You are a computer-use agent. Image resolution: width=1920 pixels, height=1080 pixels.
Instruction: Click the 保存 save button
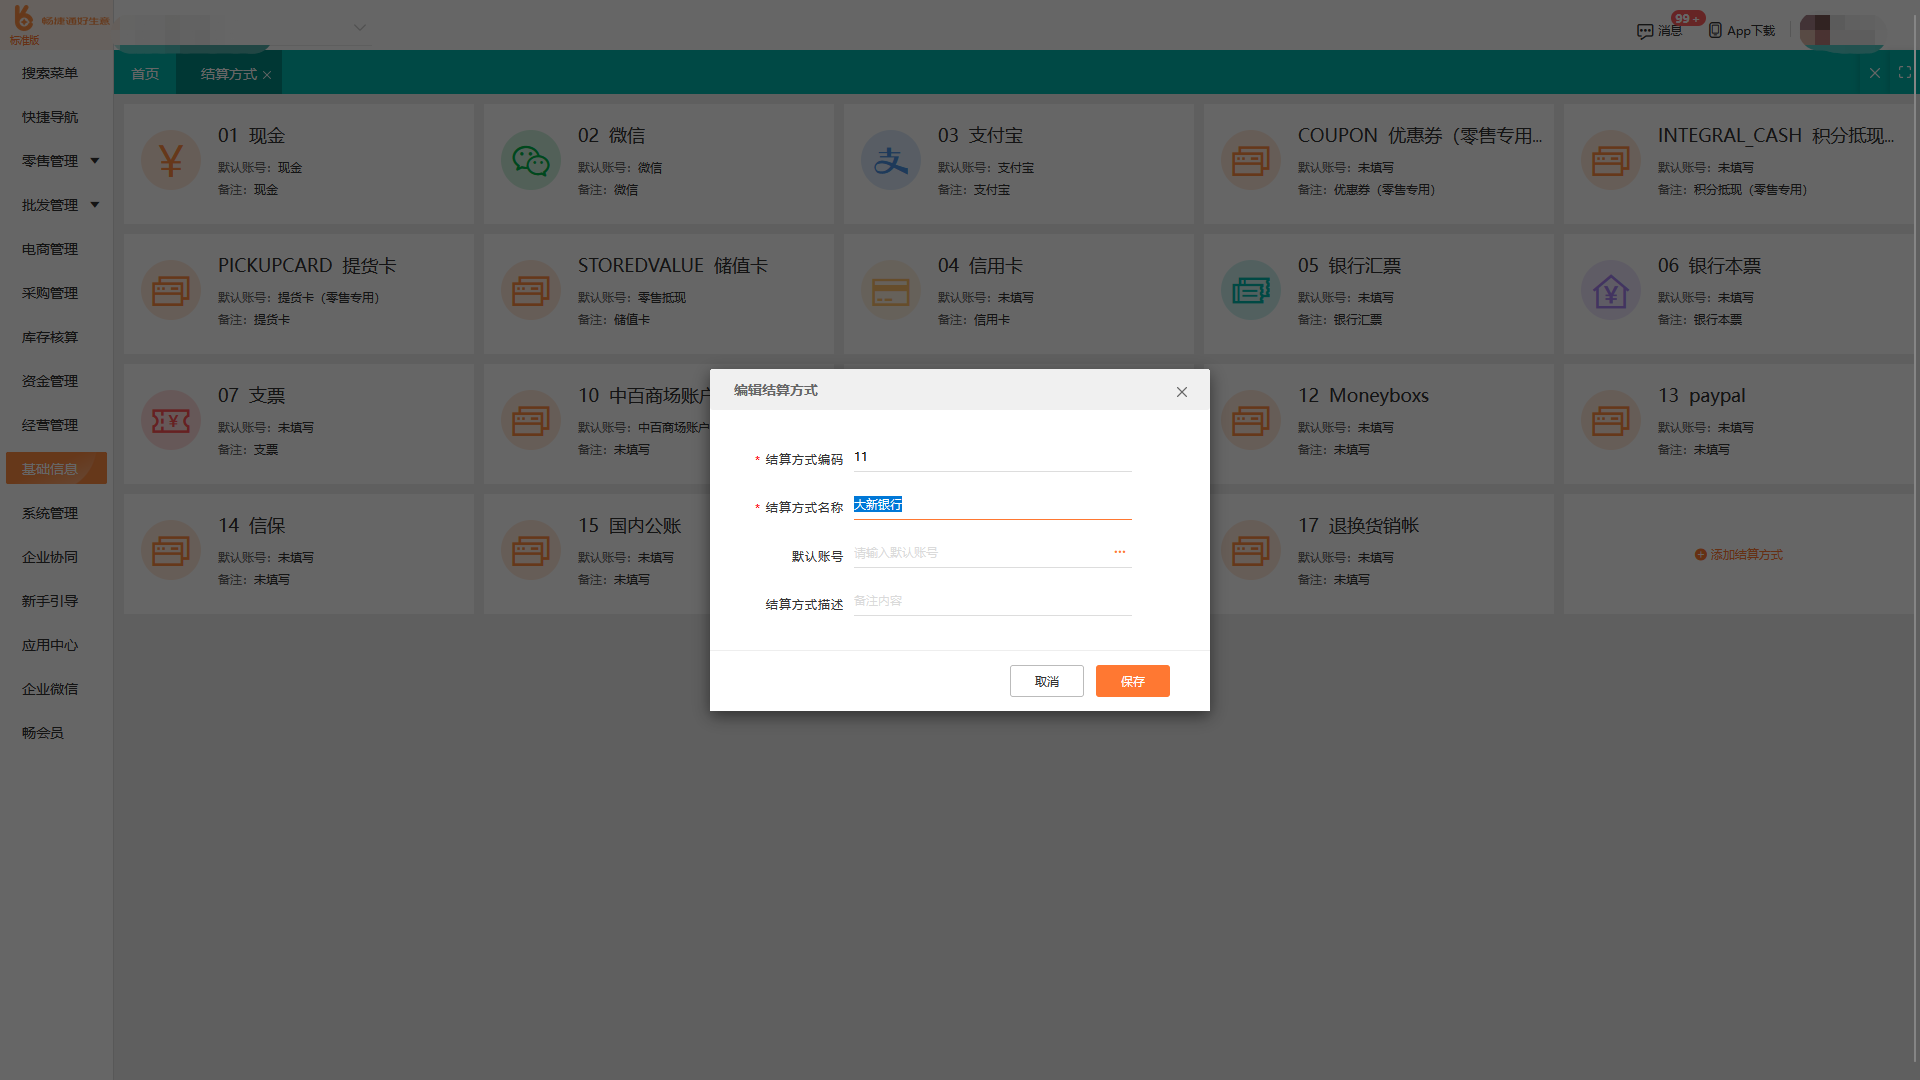[1131, 680]
